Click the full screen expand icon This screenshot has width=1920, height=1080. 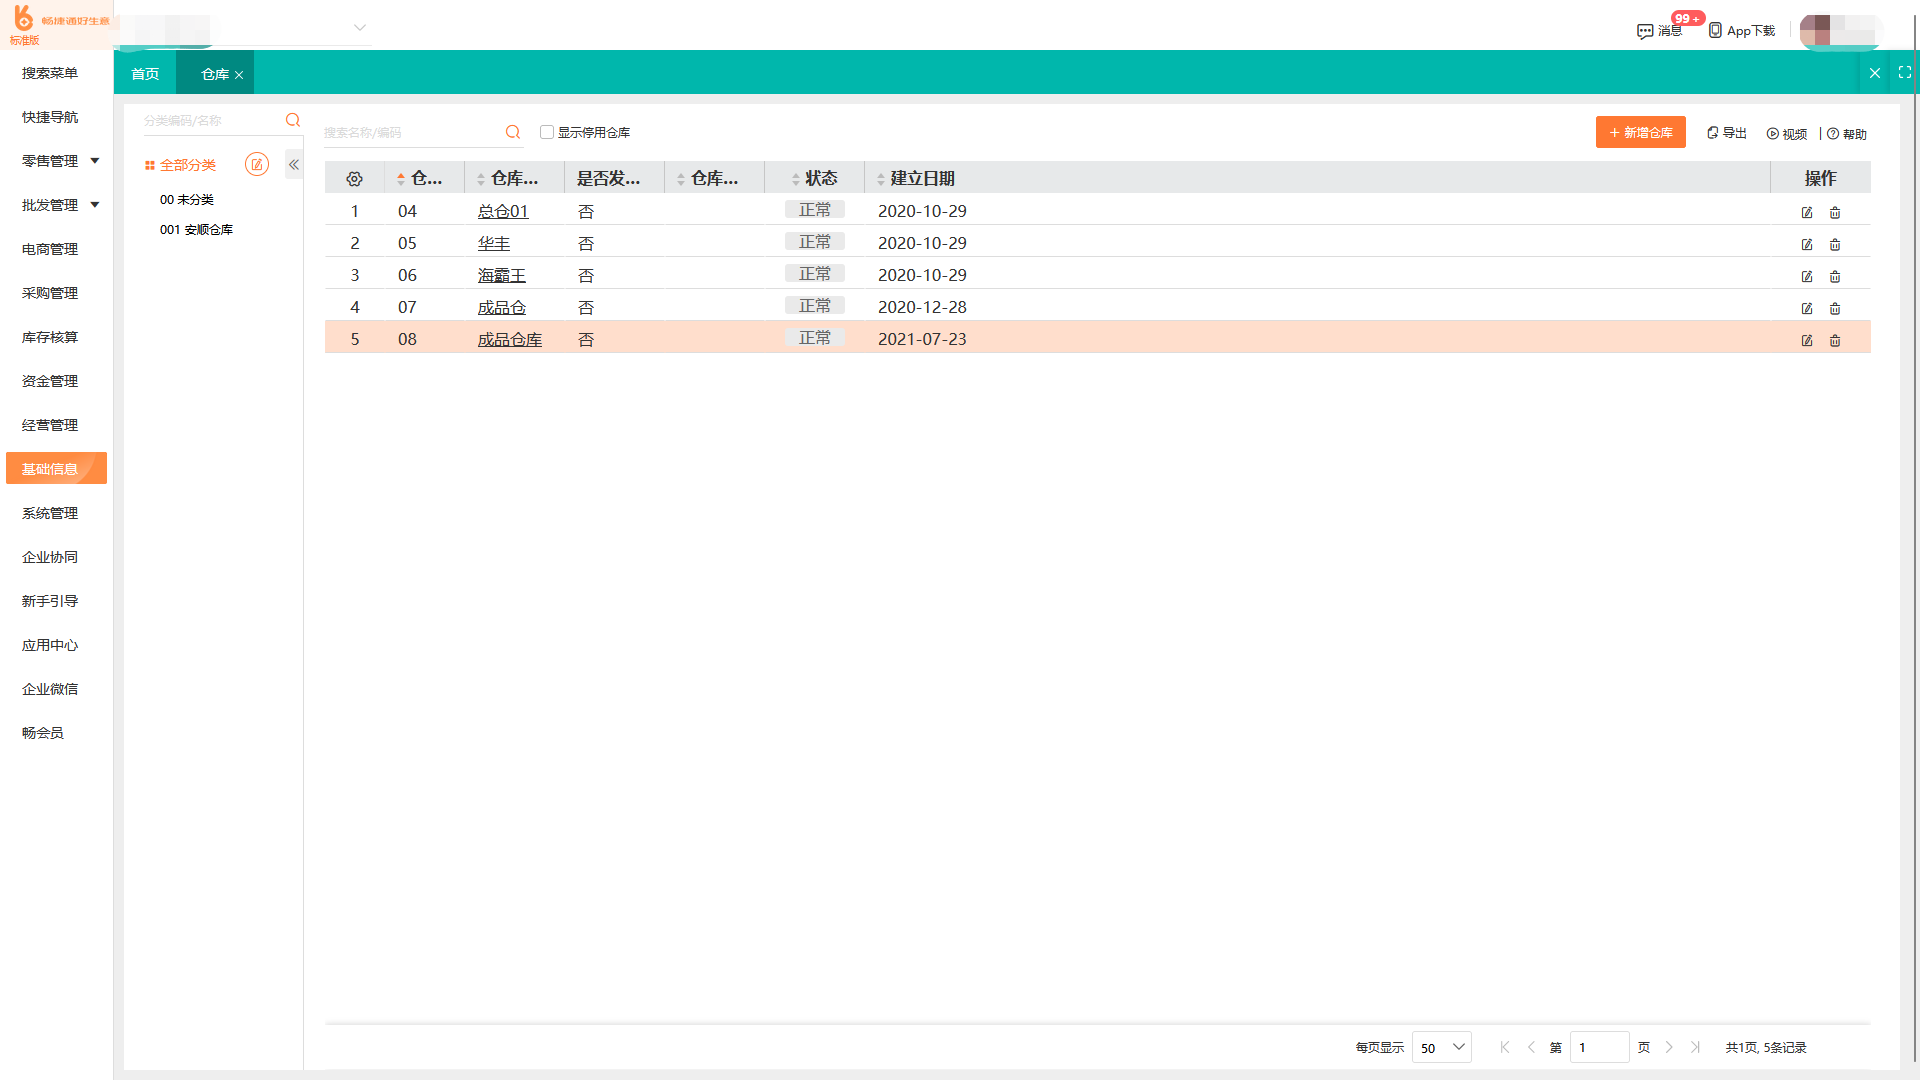1904,73
